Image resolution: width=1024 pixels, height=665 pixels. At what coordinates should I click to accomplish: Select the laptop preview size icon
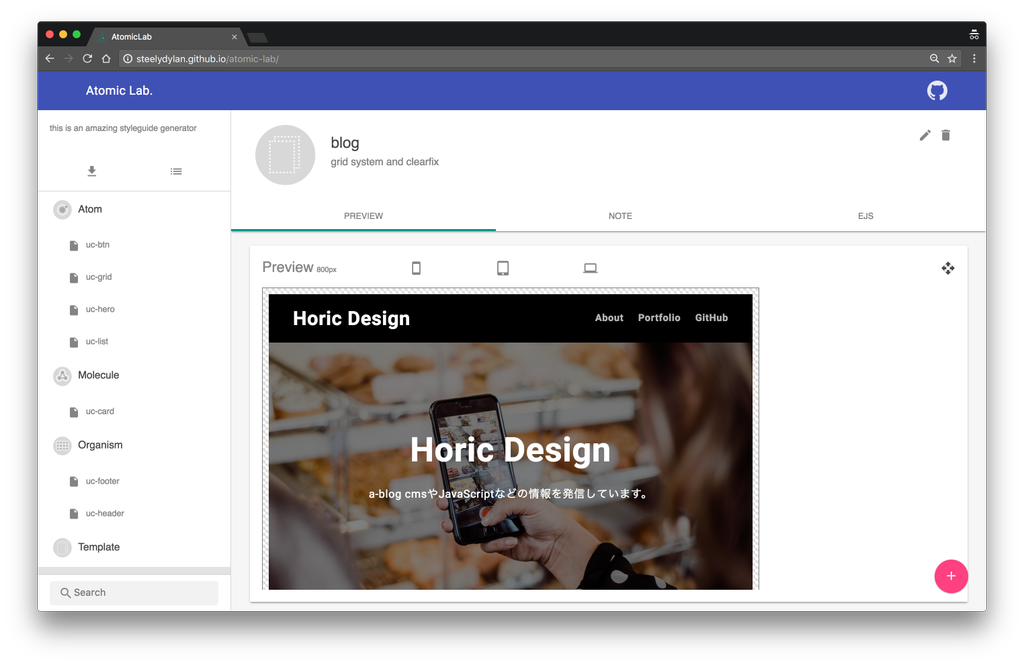pos(590,268)
